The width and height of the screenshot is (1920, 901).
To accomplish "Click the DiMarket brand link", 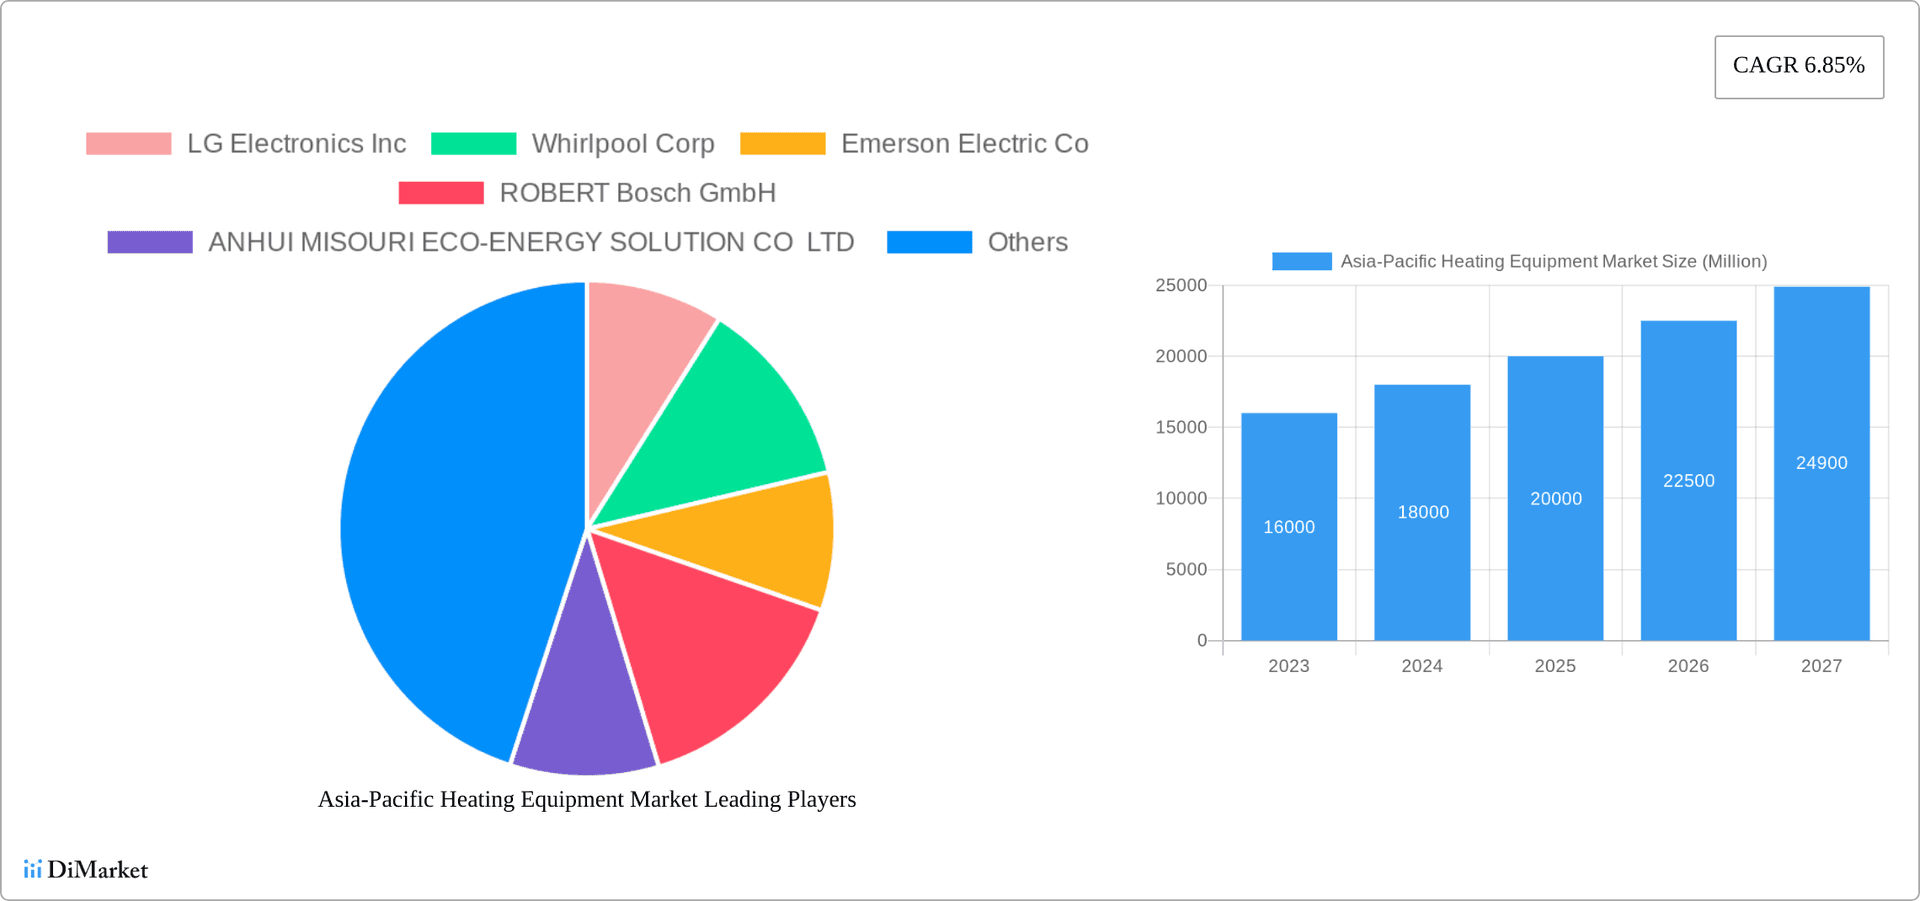I will click(x=88, y=869).
